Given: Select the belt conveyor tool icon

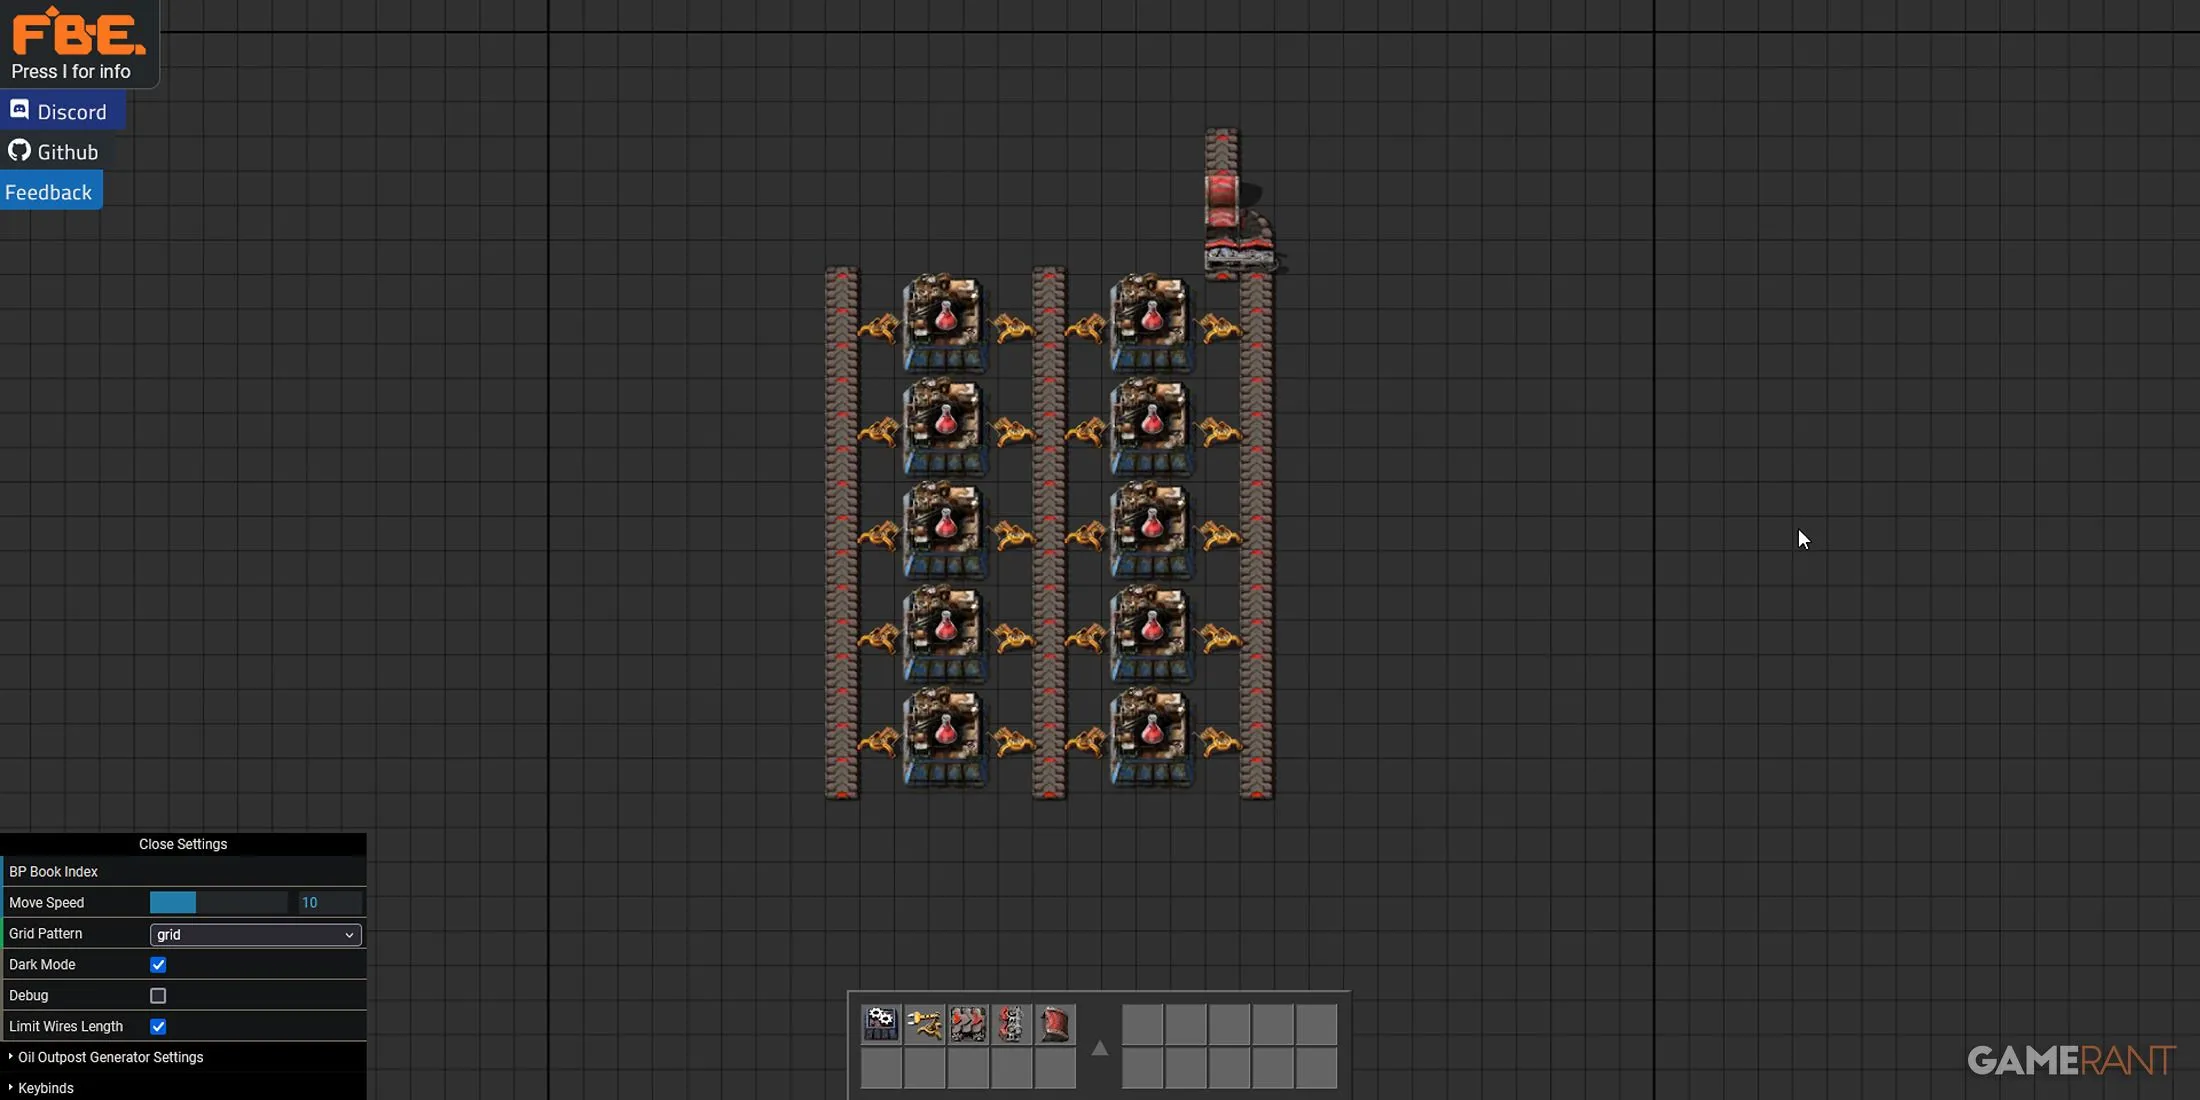Looking at the screenshot, I should [x=970, y=1023].
